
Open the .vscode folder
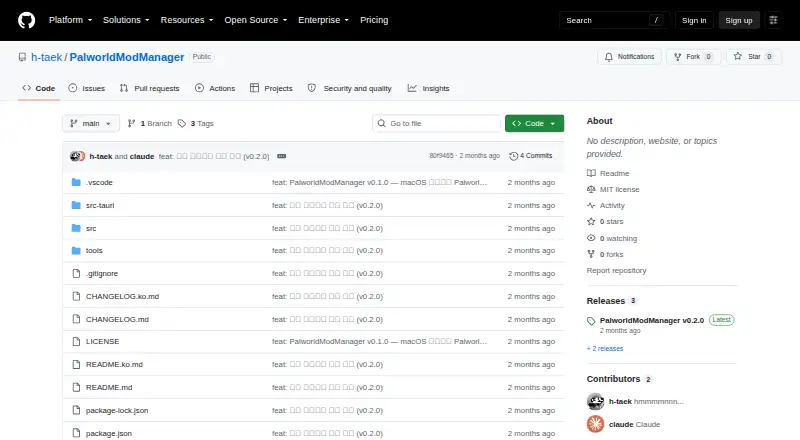(x=99, y=182)
